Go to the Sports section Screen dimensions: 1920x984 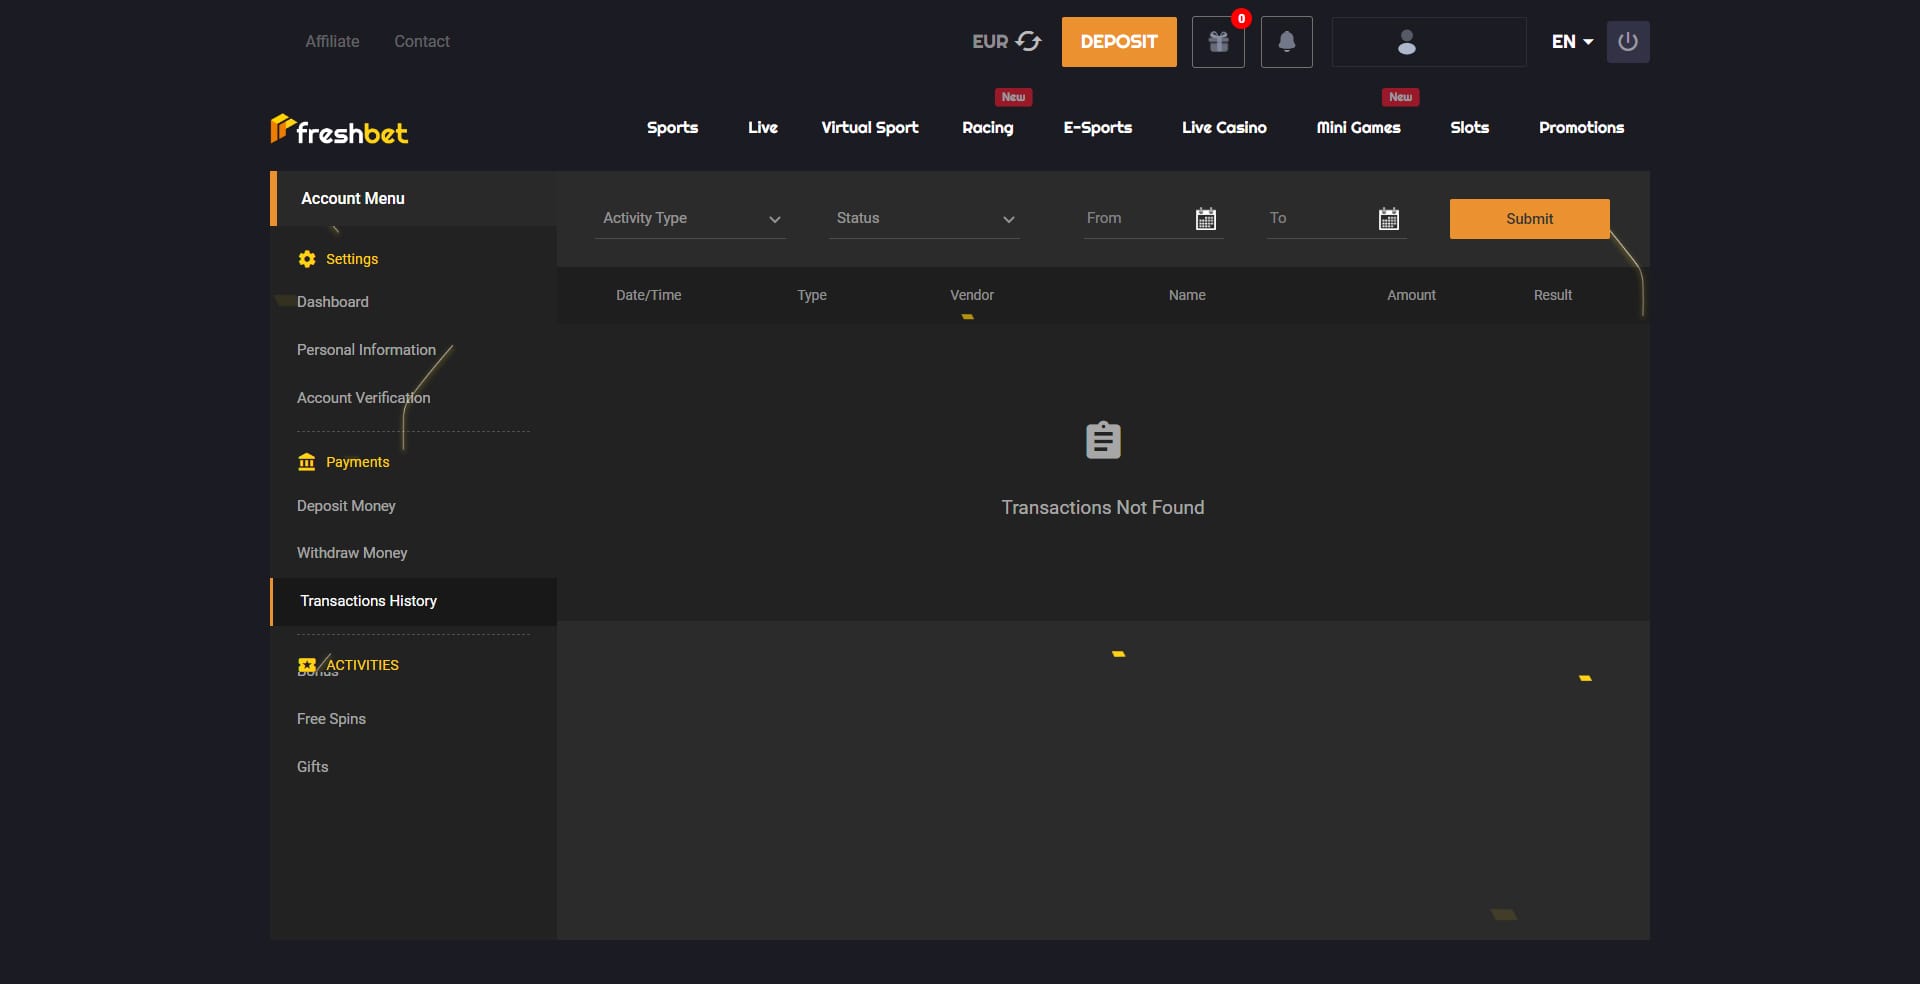pyautogui.click(x=672, y=128)
